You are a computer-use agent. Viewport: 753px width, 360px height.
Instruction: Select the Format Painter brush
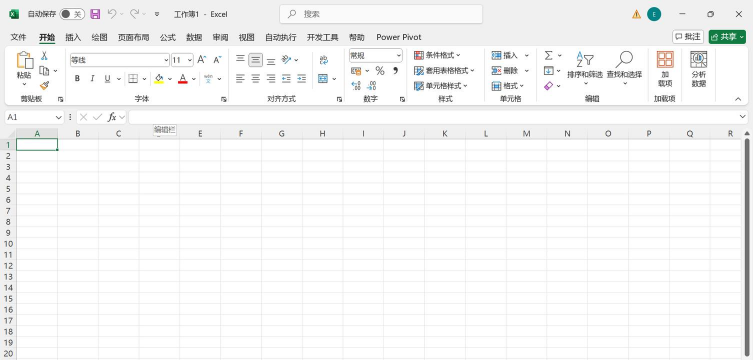[44, 85]
